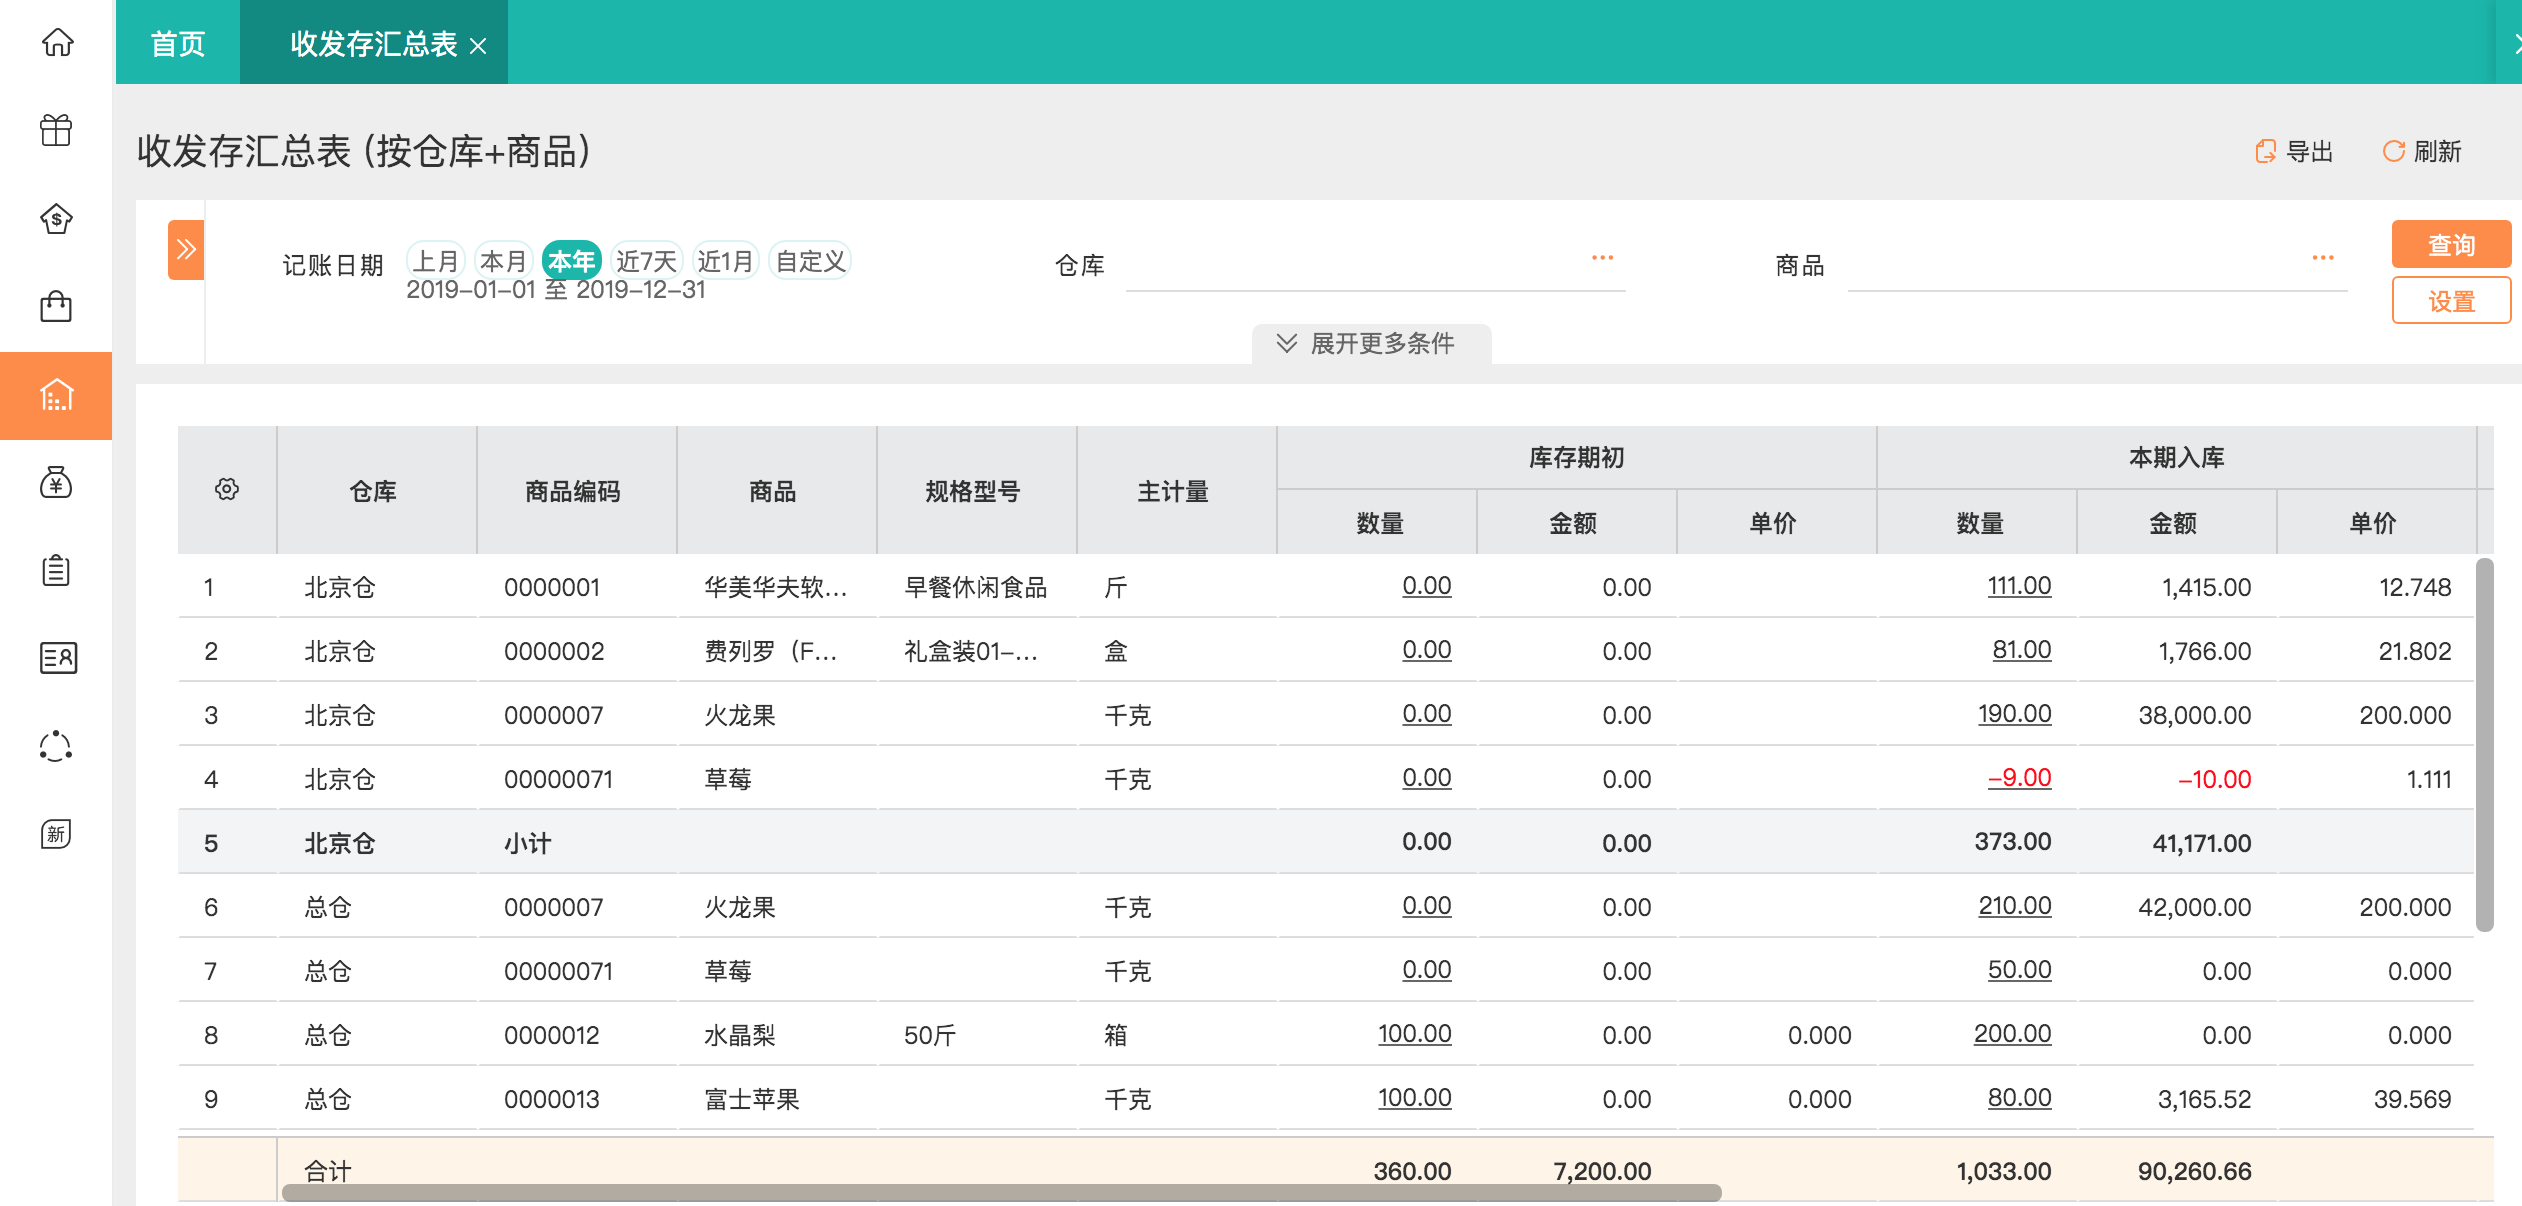Click the finance/money icon in sidebar
Image resolution: width=2522 pixels, height=1206 pixels.
tap(56, 482)
